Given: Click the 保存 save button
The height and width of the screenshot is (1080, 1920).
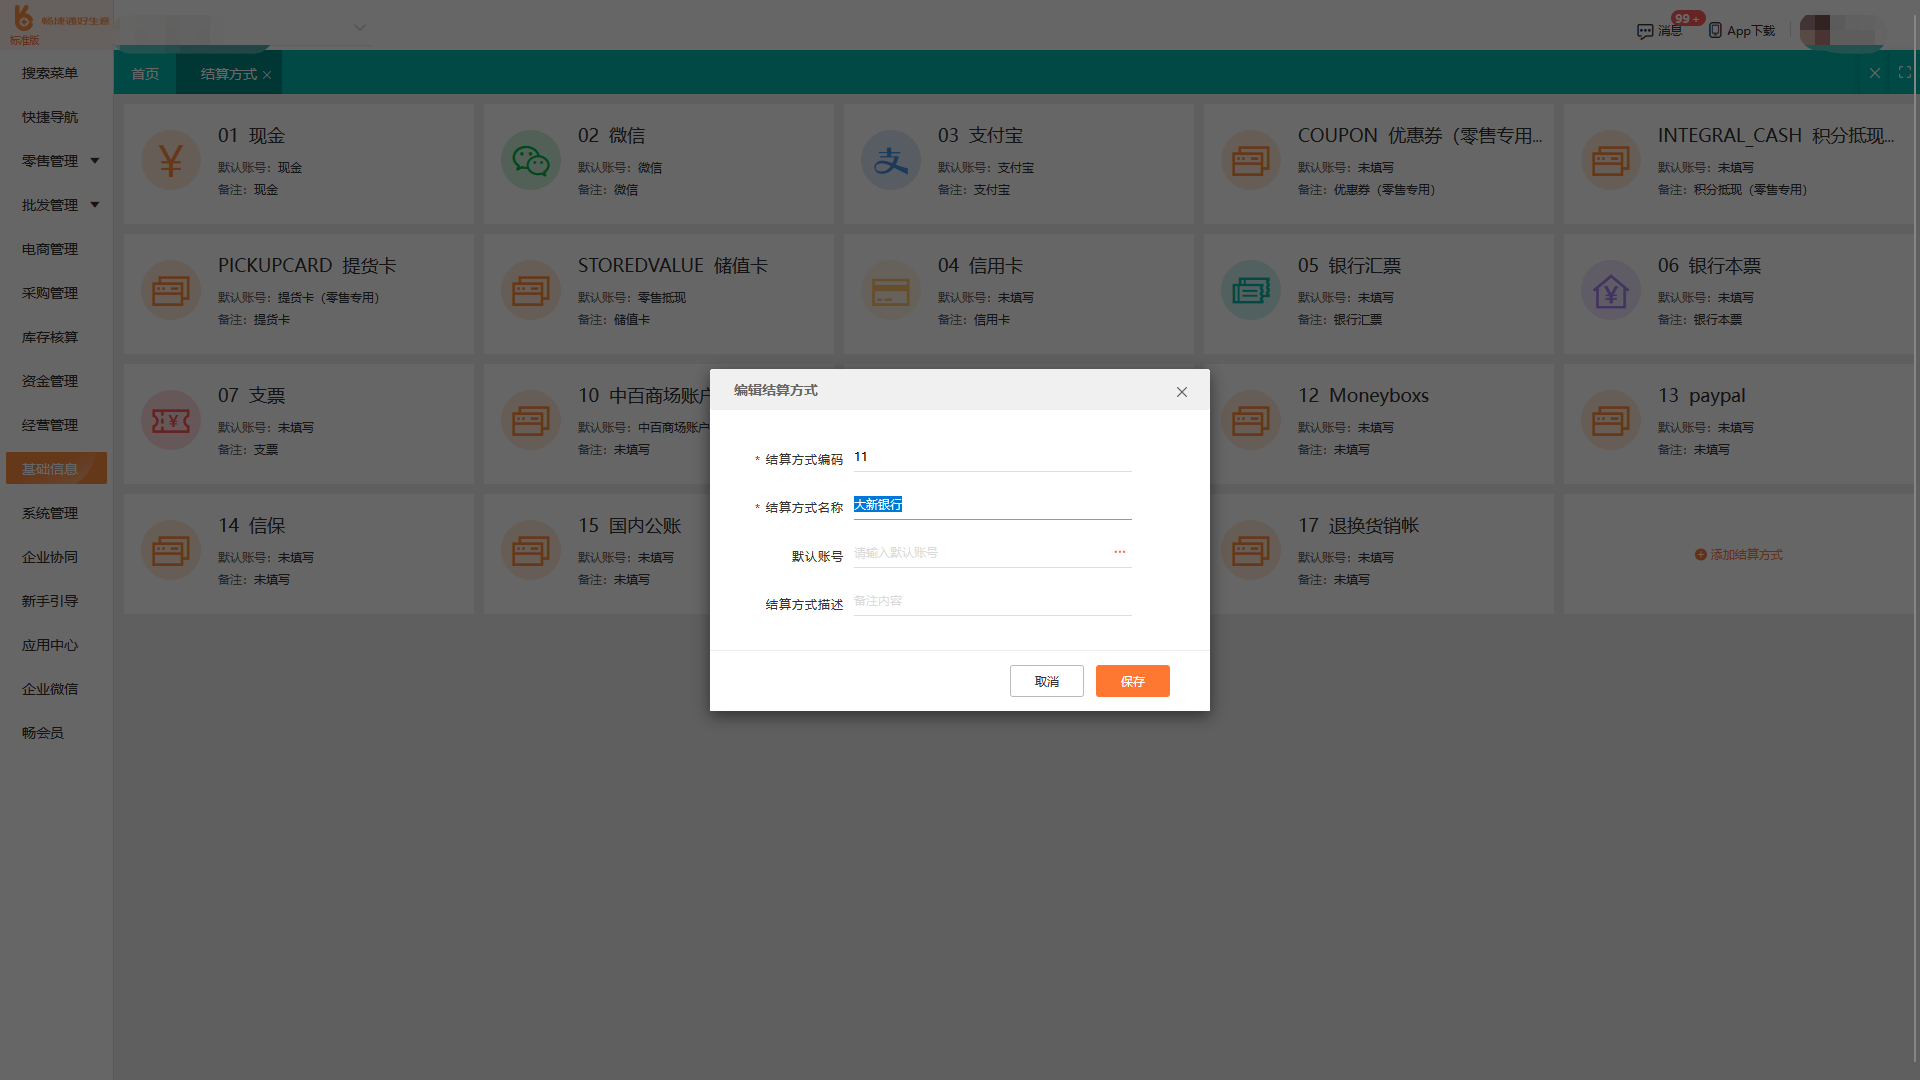Looking at the screenshot, I should [1131, 680].
